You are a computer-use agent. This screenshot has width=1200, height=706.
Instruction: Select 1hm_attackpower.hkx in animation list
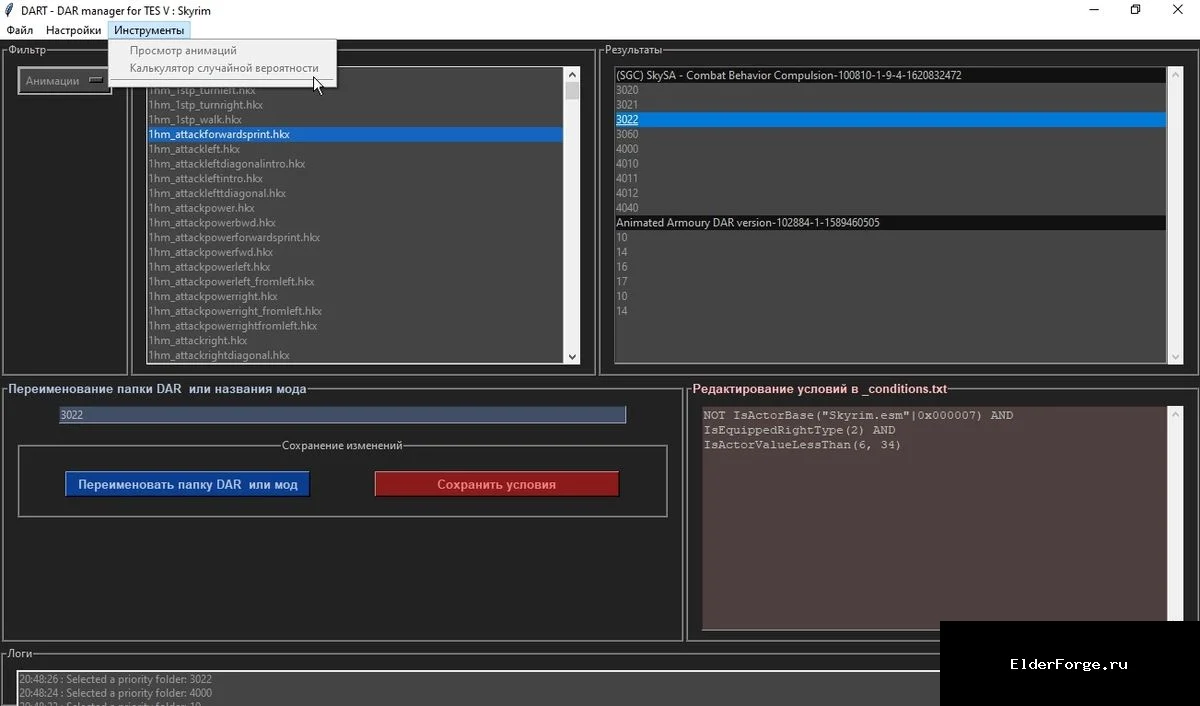click(x=201, y=208)
